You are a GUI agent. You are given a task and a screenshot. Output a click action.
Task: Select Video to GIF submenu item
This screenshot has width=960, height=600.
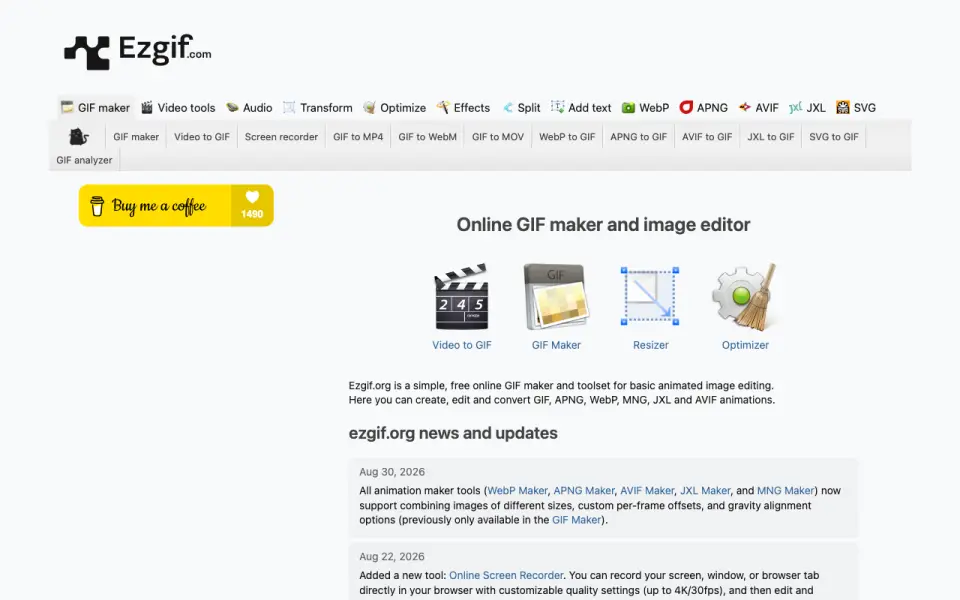[202, 137]
